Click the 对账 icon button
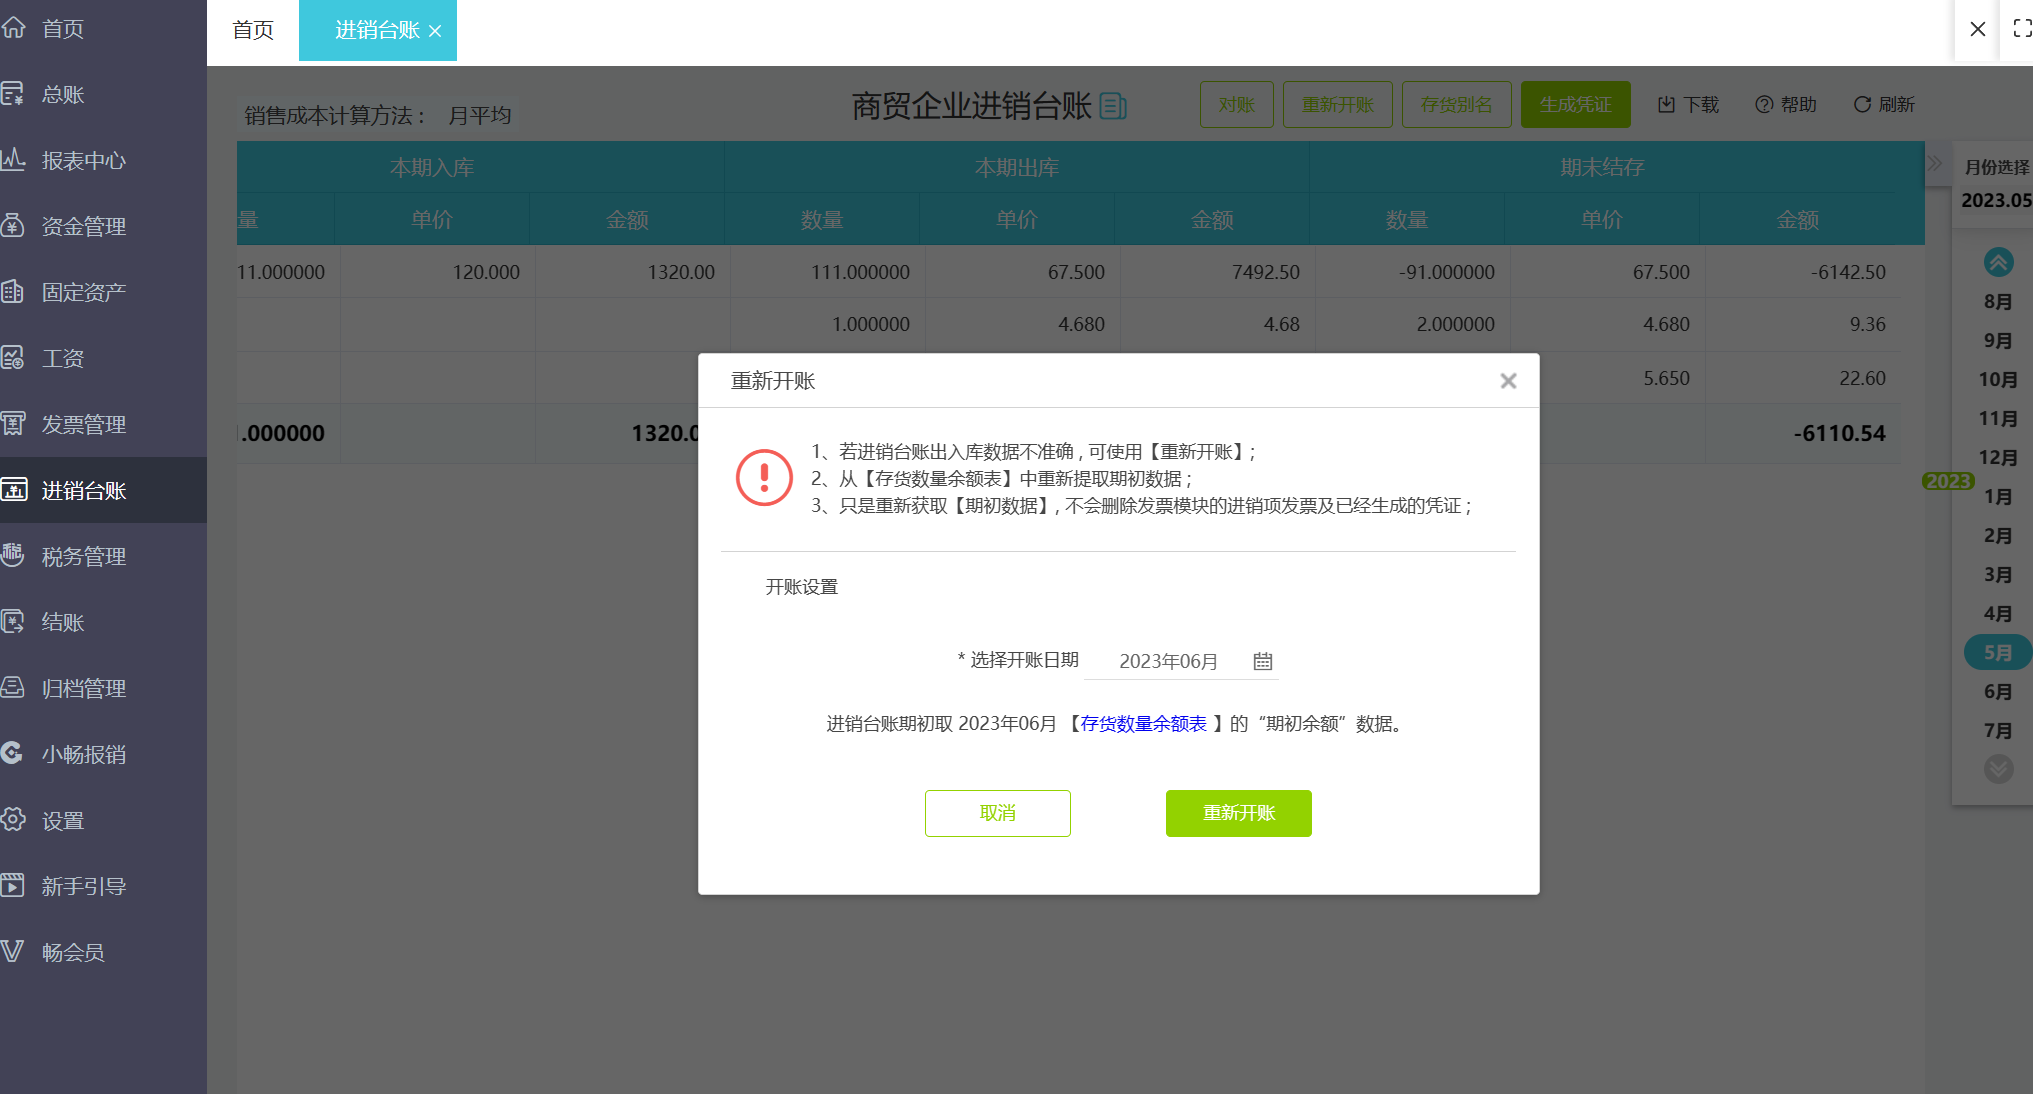The width and height of the screenshot is (2033, 1094). [1235, 104]
